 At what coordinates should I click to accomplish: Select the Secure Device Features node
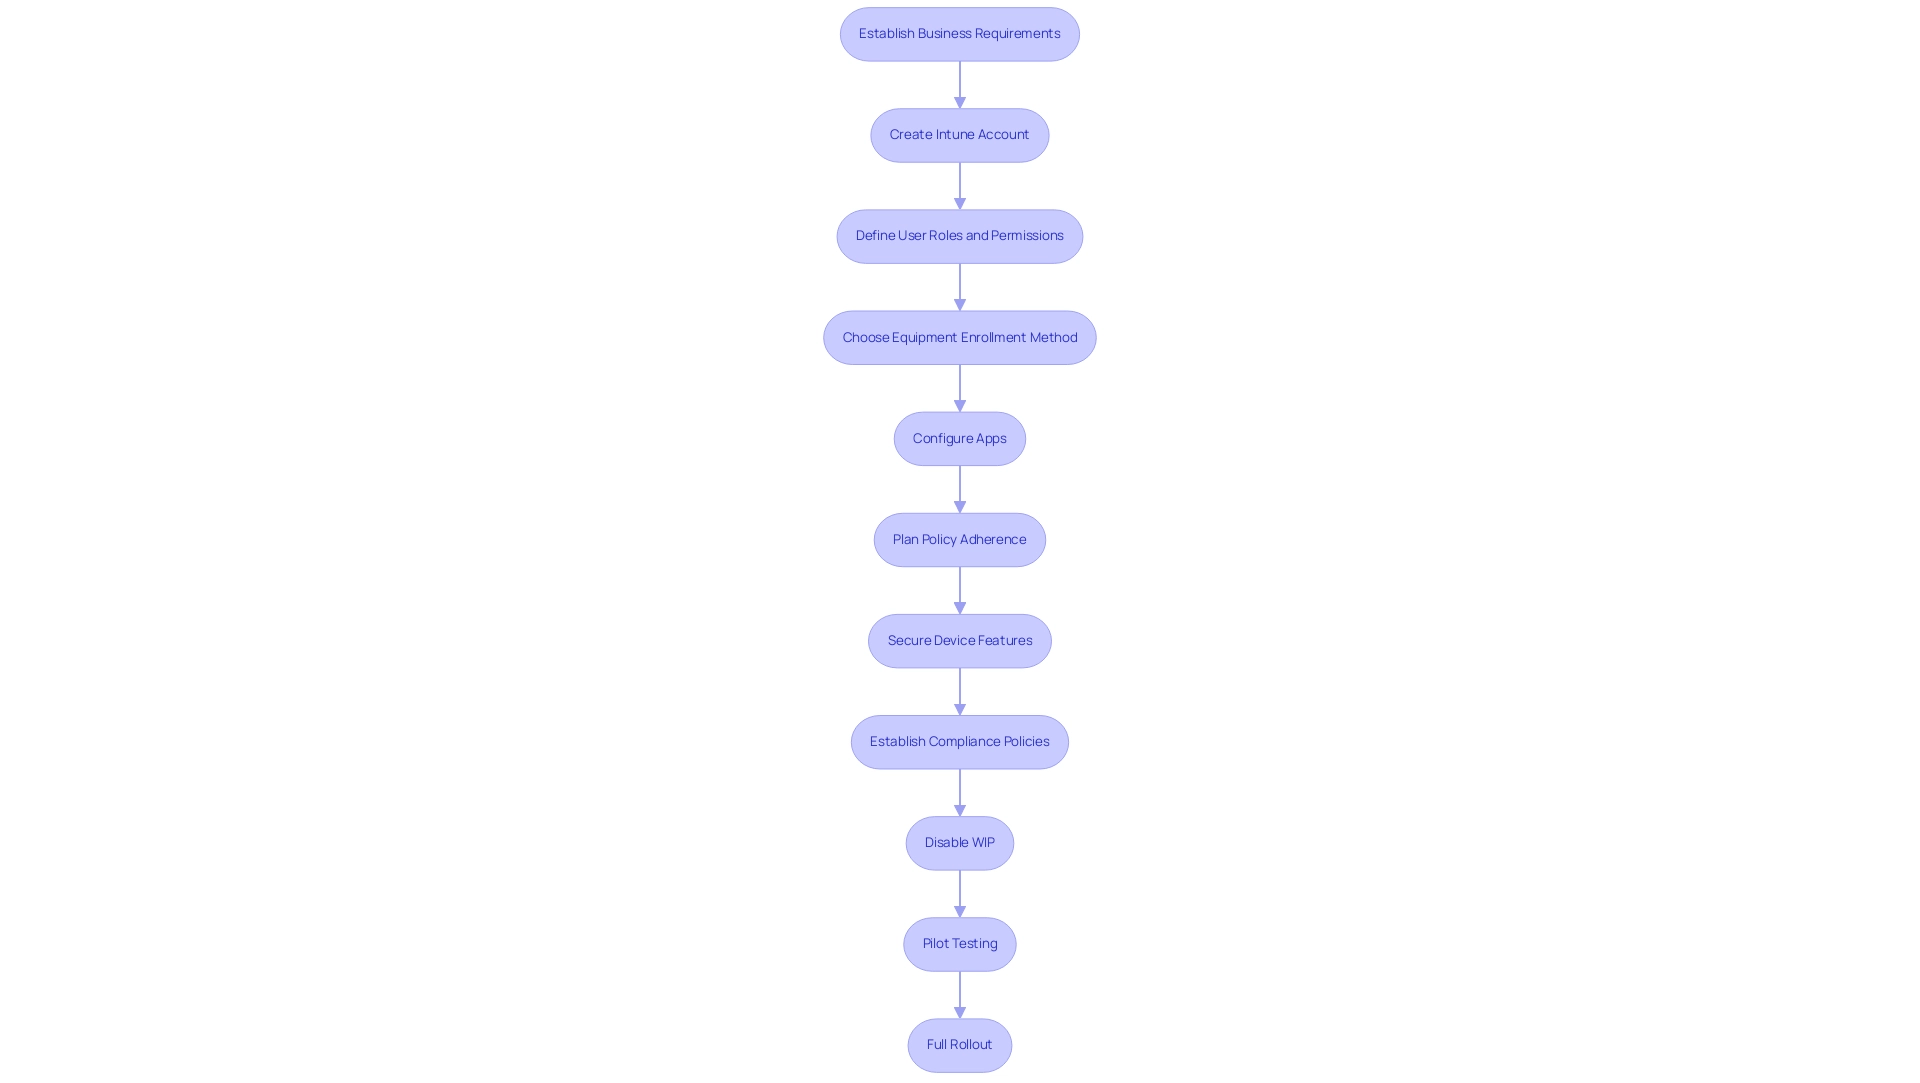(x=959, y=640)
